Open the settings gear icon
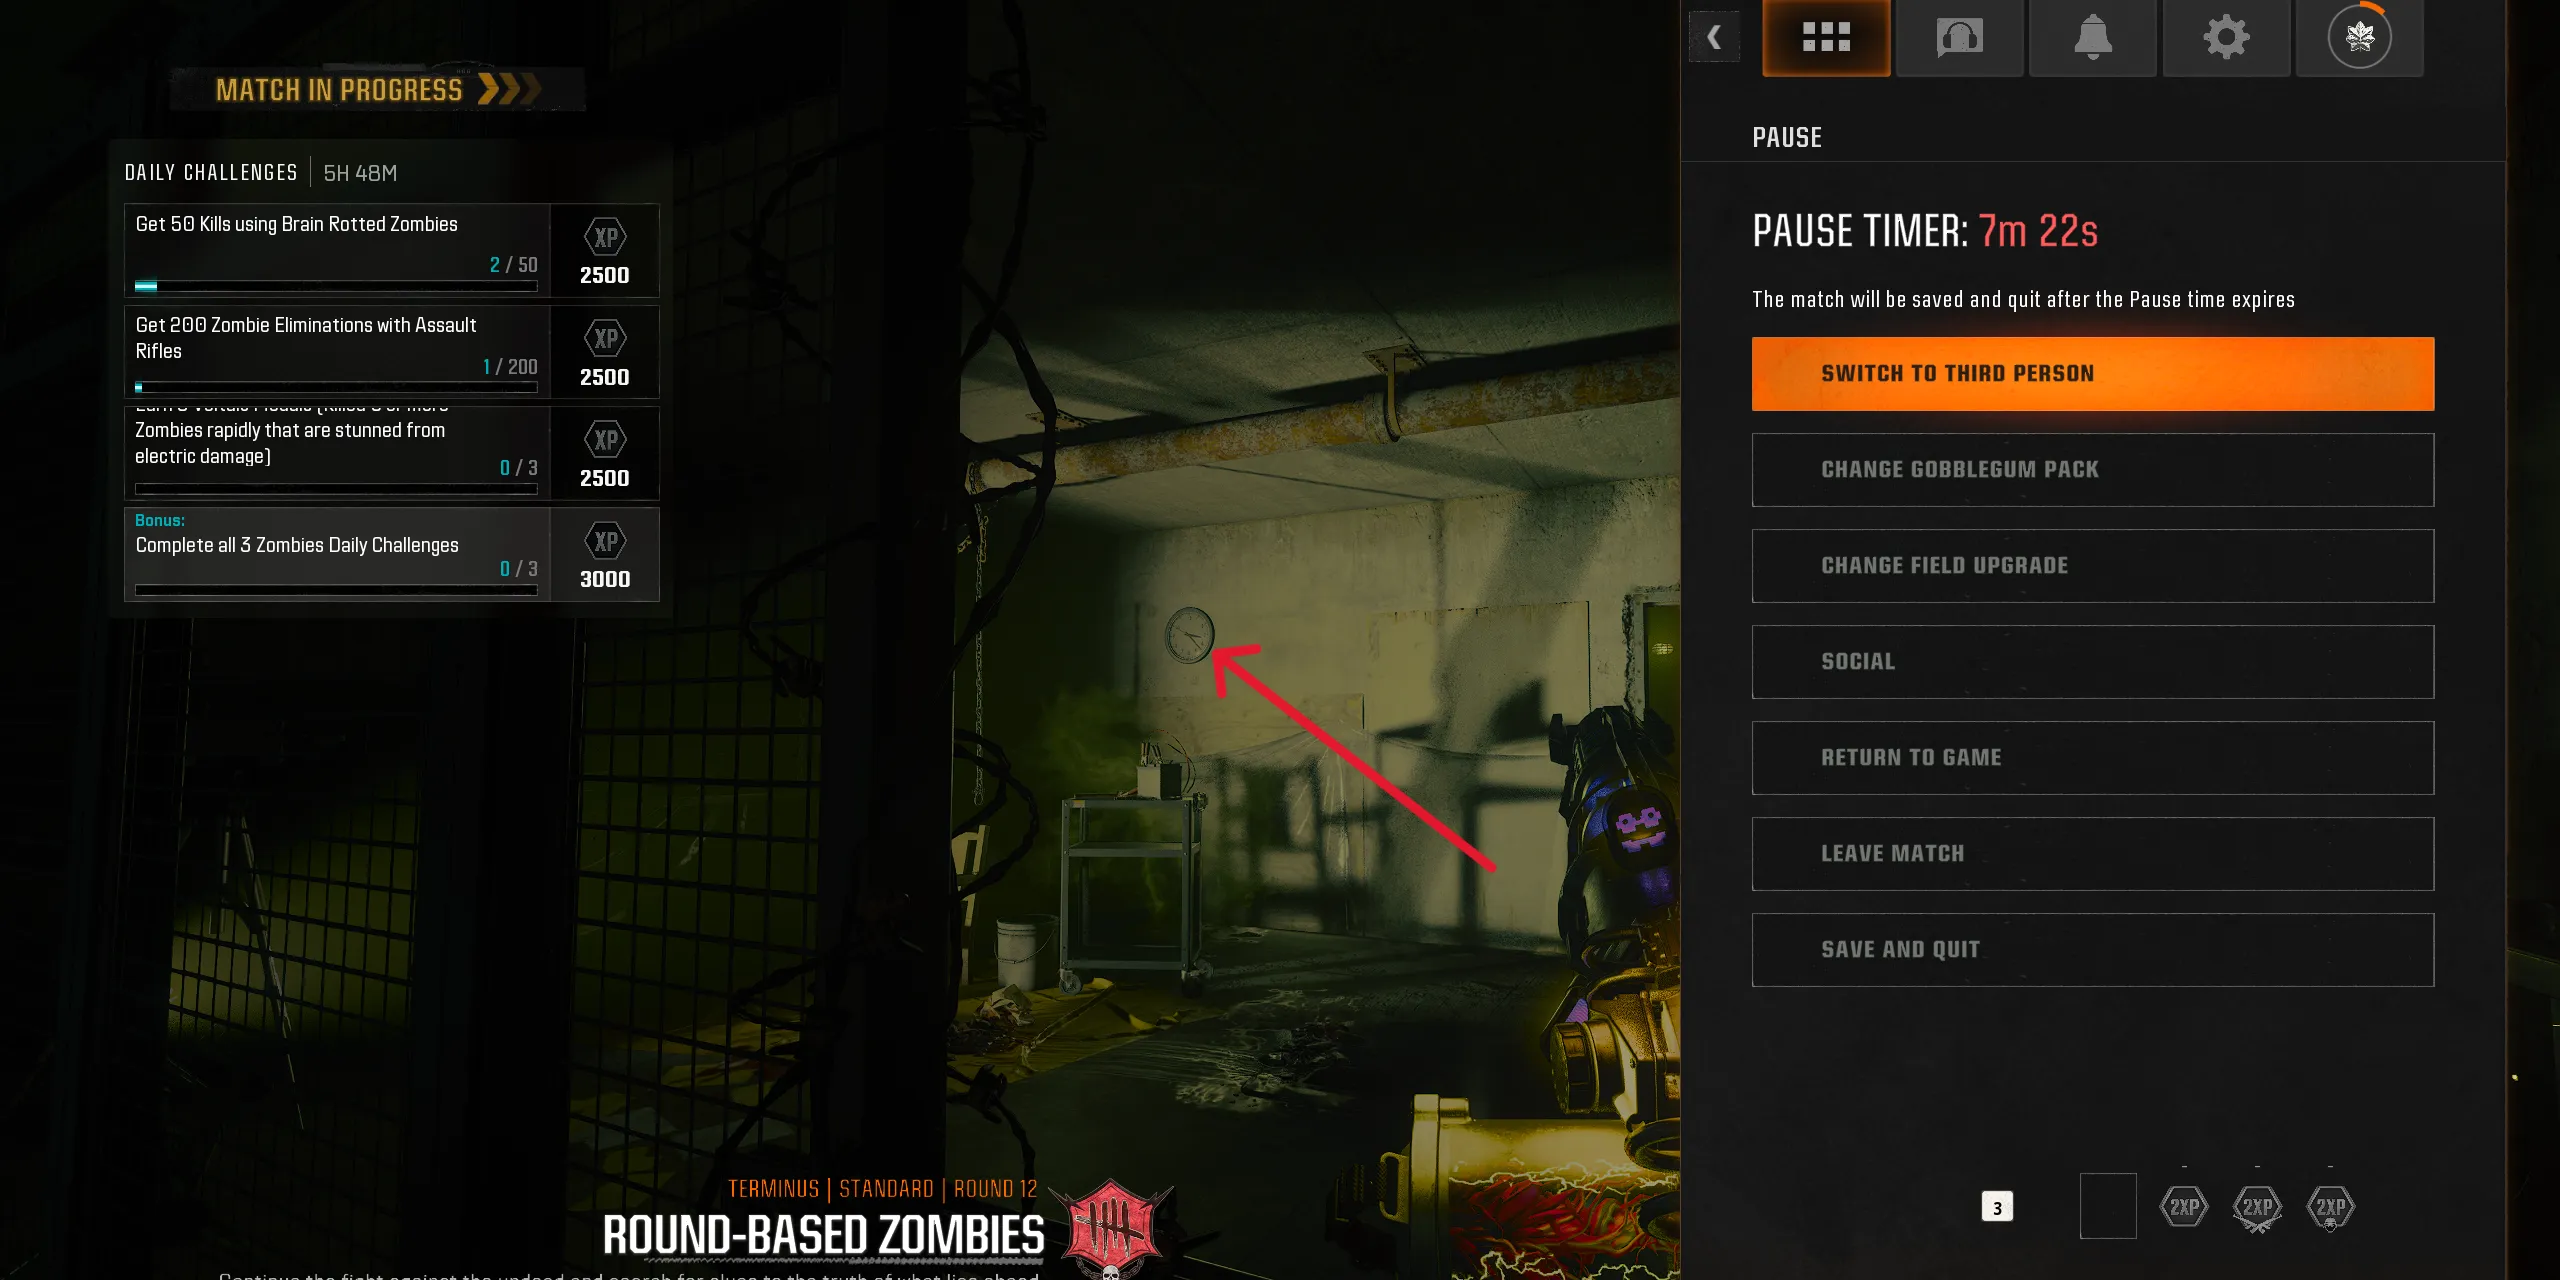Screen dimensions: 2560x1280 [2229, 36]
